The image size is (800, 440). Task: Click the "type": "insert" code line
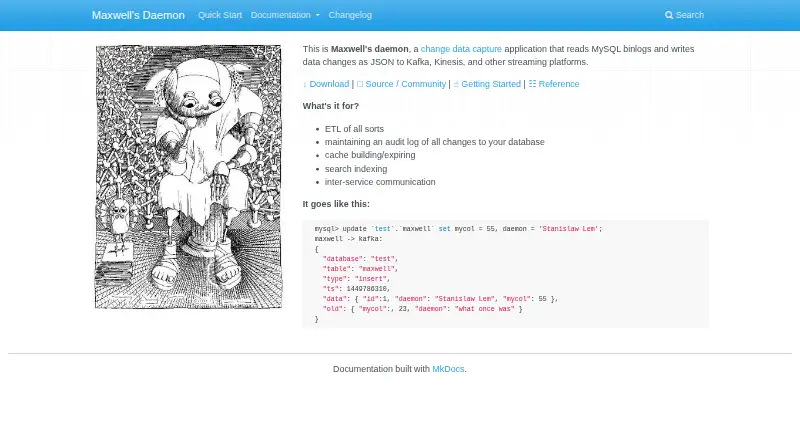tap(356, 279)
